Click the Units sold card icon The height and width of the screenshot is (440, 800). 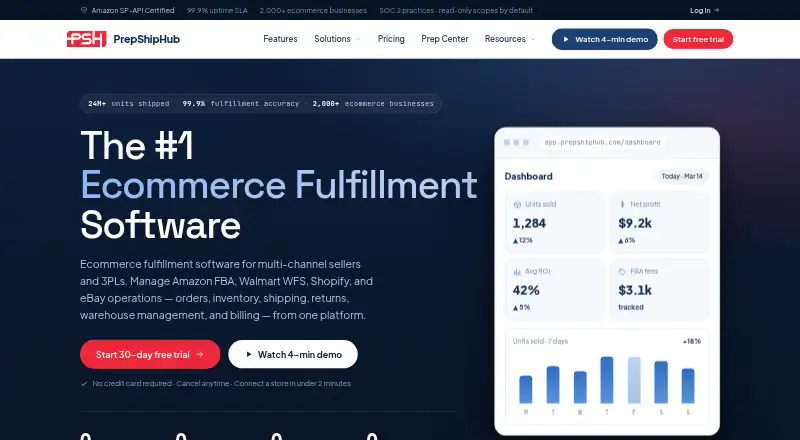click(517, 204)
